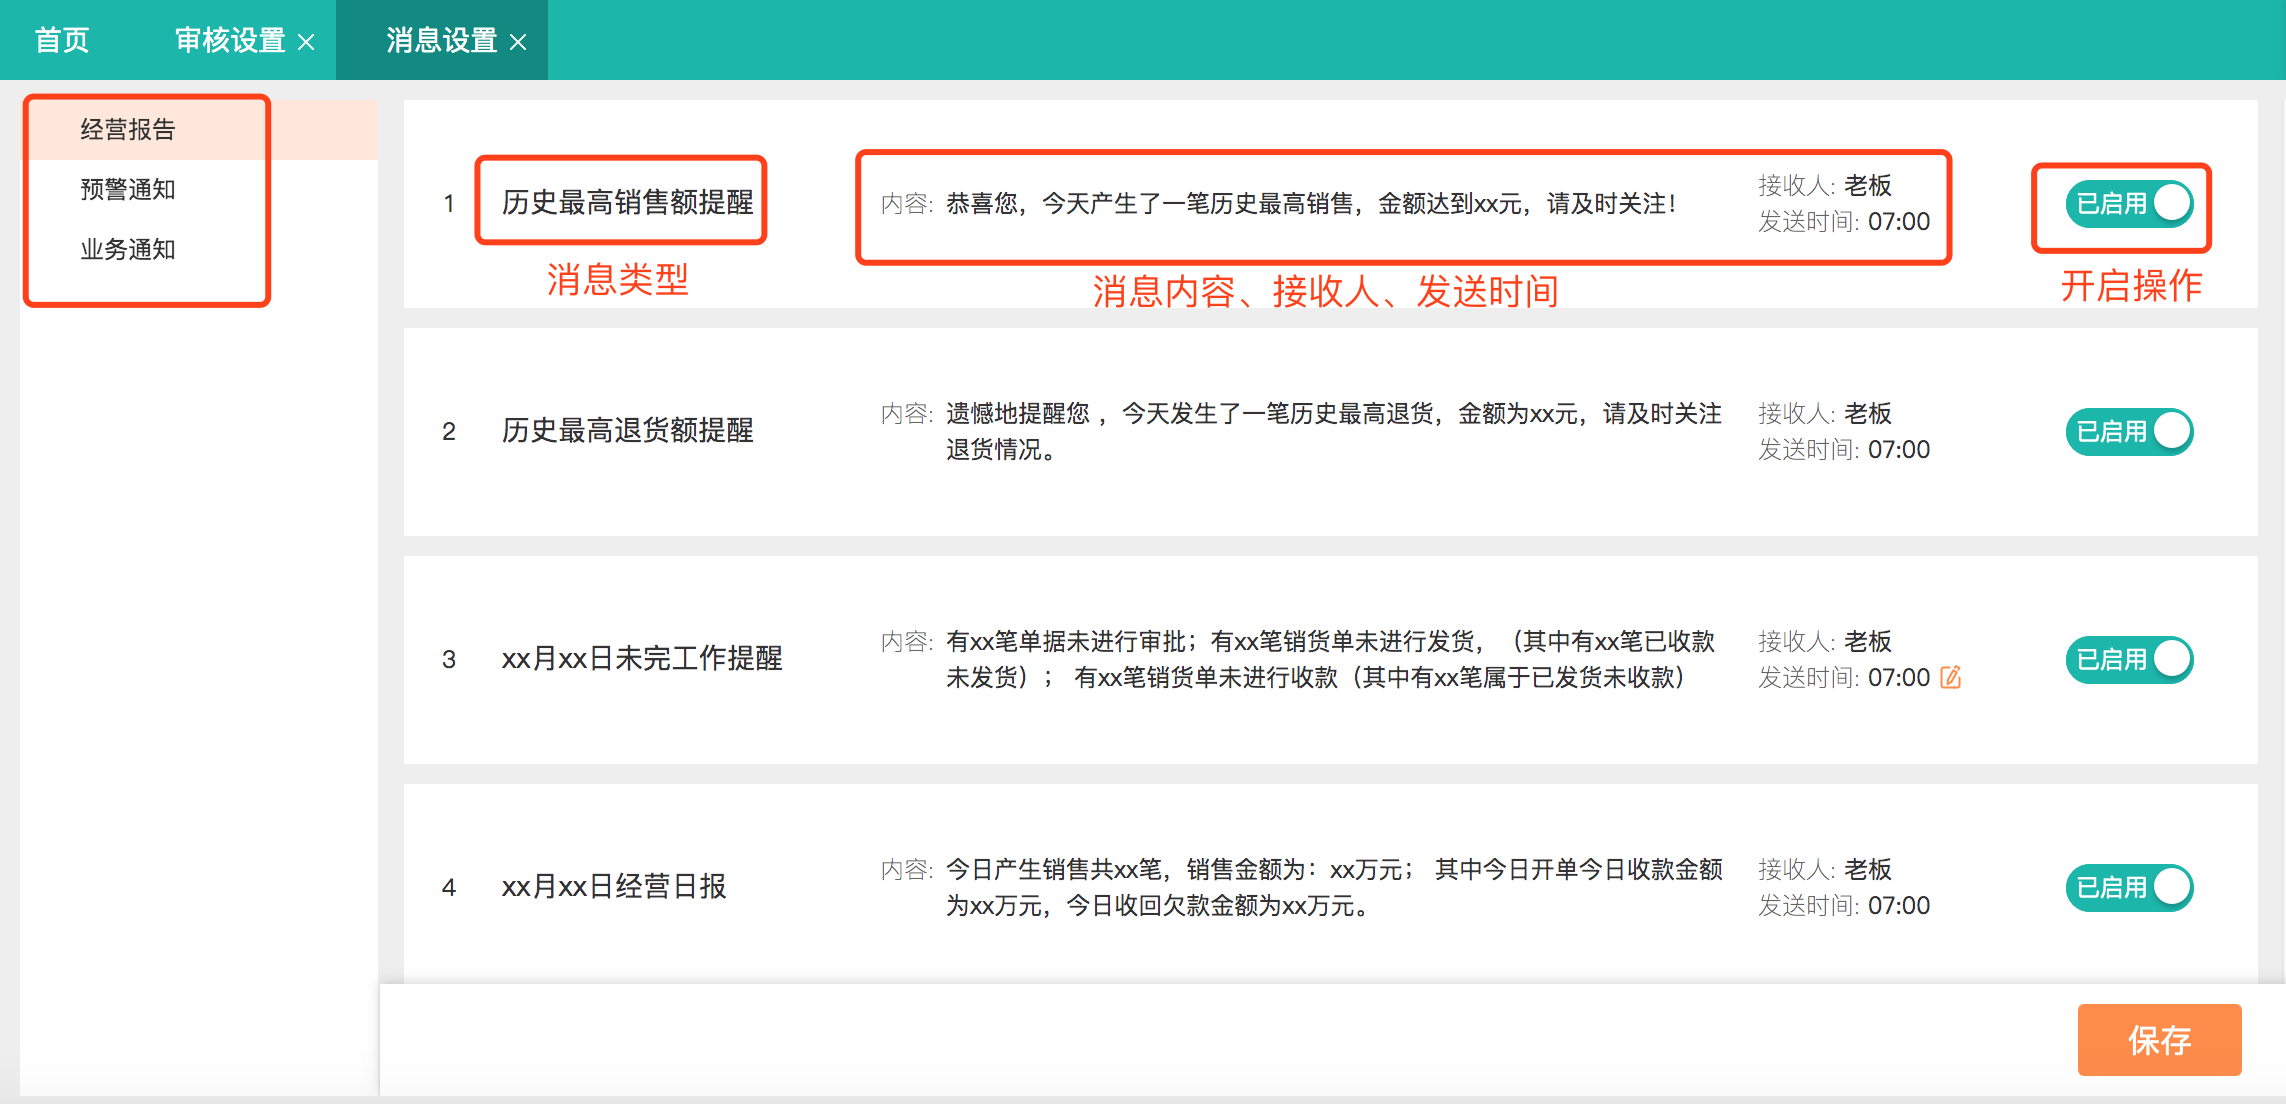Click 保存 button to save settings
This screenshot has height=1104, width=2286.
coord(2165,1040)
